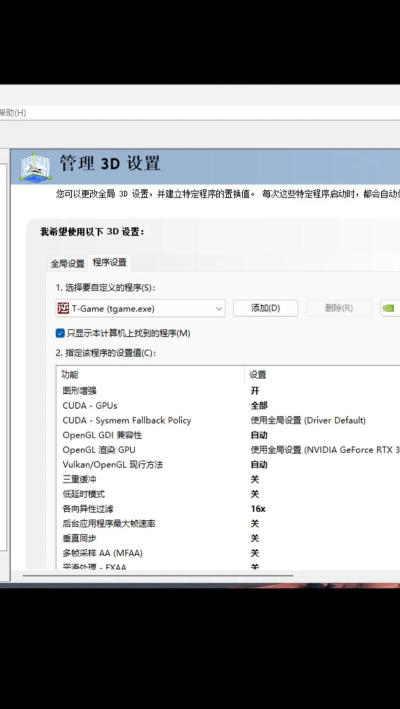Viewport: 400px width, 709px height.
Task: Select the 垂直同步 row
Action: (x=80, y=539)
